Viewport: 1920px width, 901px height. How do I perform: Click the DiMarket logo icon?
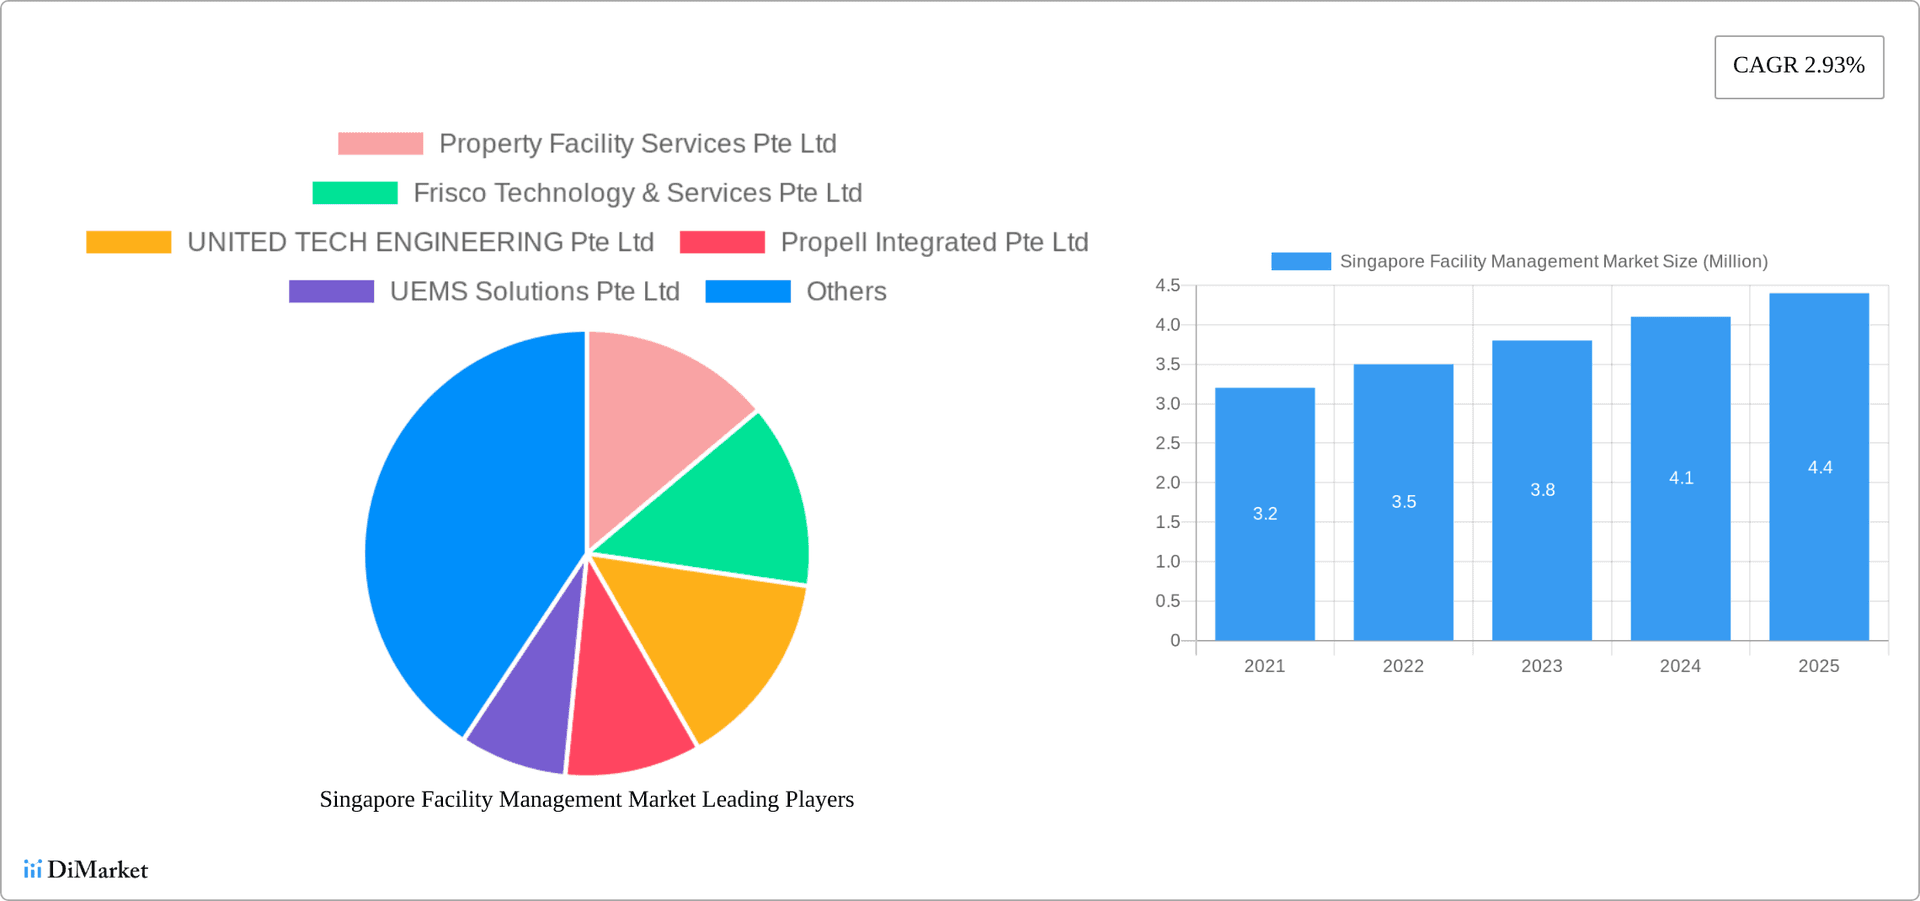click(x=35, y=869)
